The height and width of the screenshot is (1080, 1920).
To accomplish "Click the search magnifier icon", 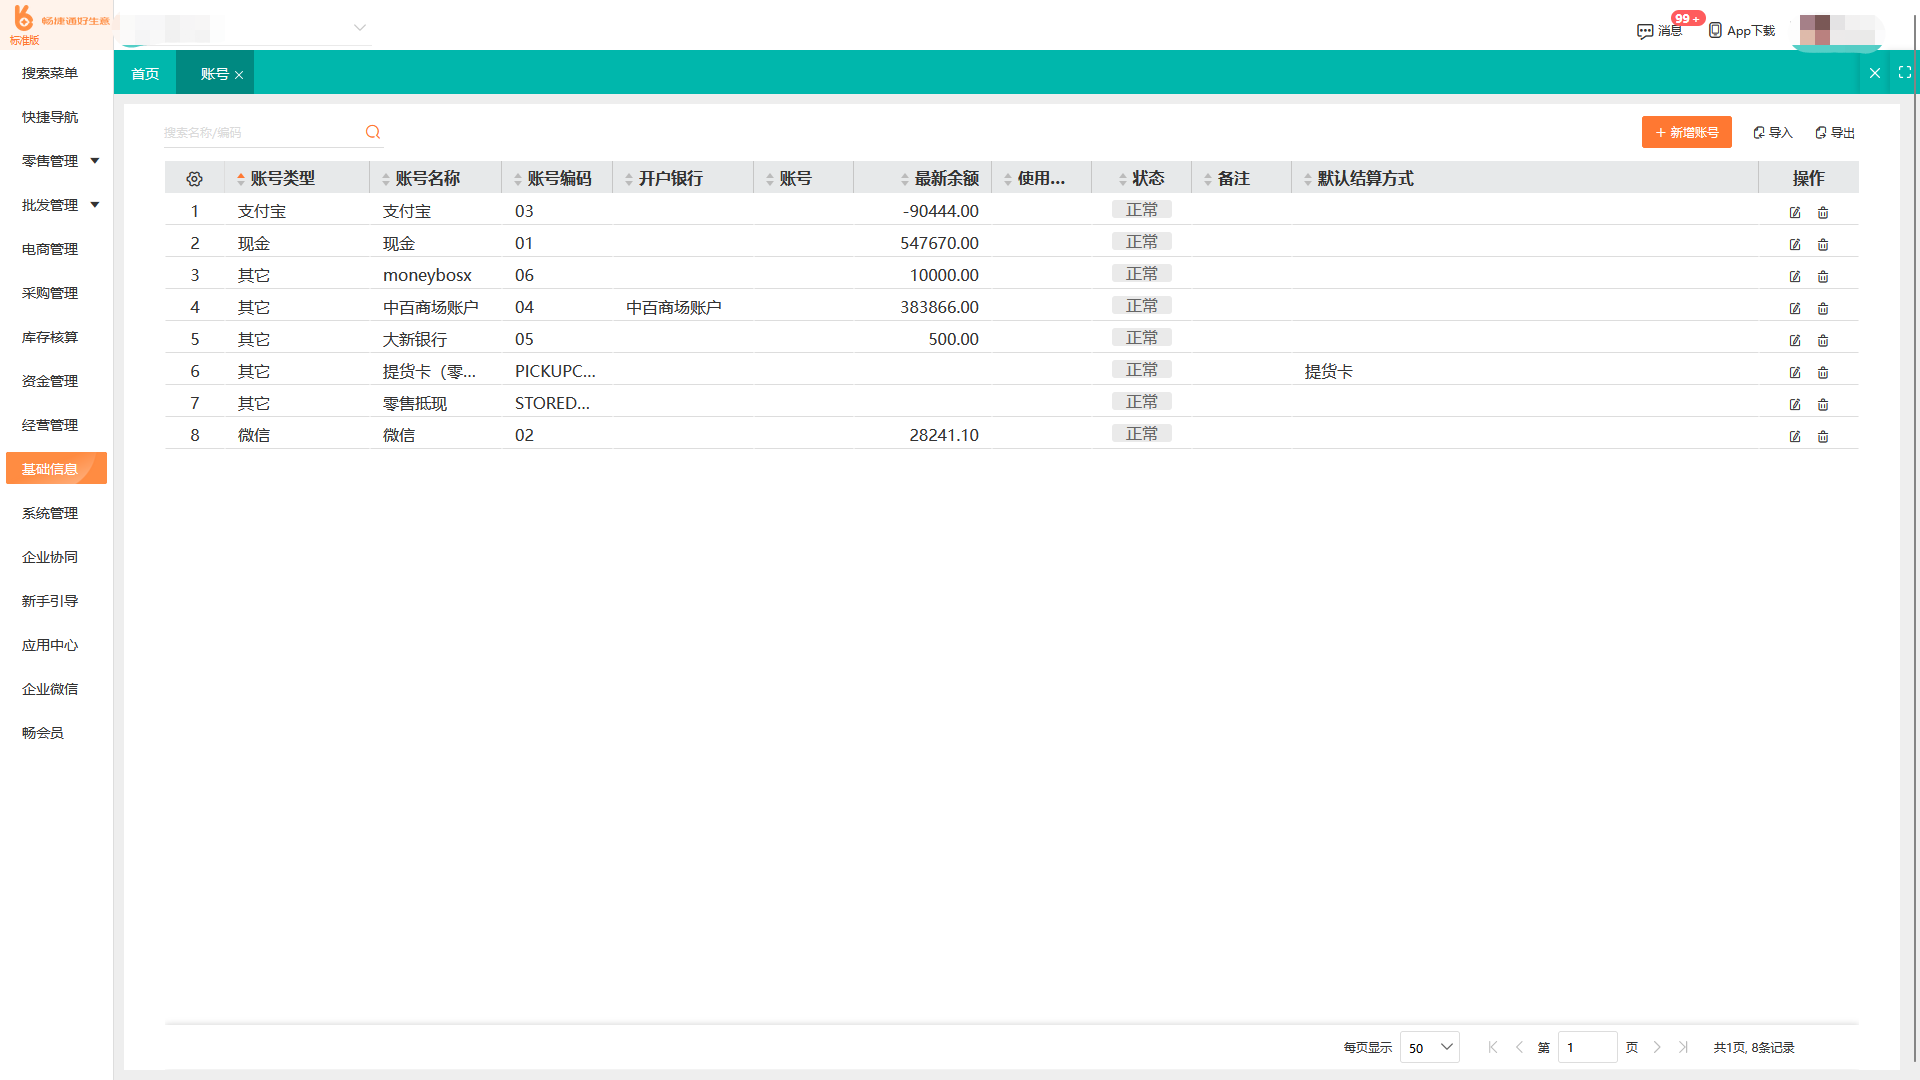I will coord(373,132).
